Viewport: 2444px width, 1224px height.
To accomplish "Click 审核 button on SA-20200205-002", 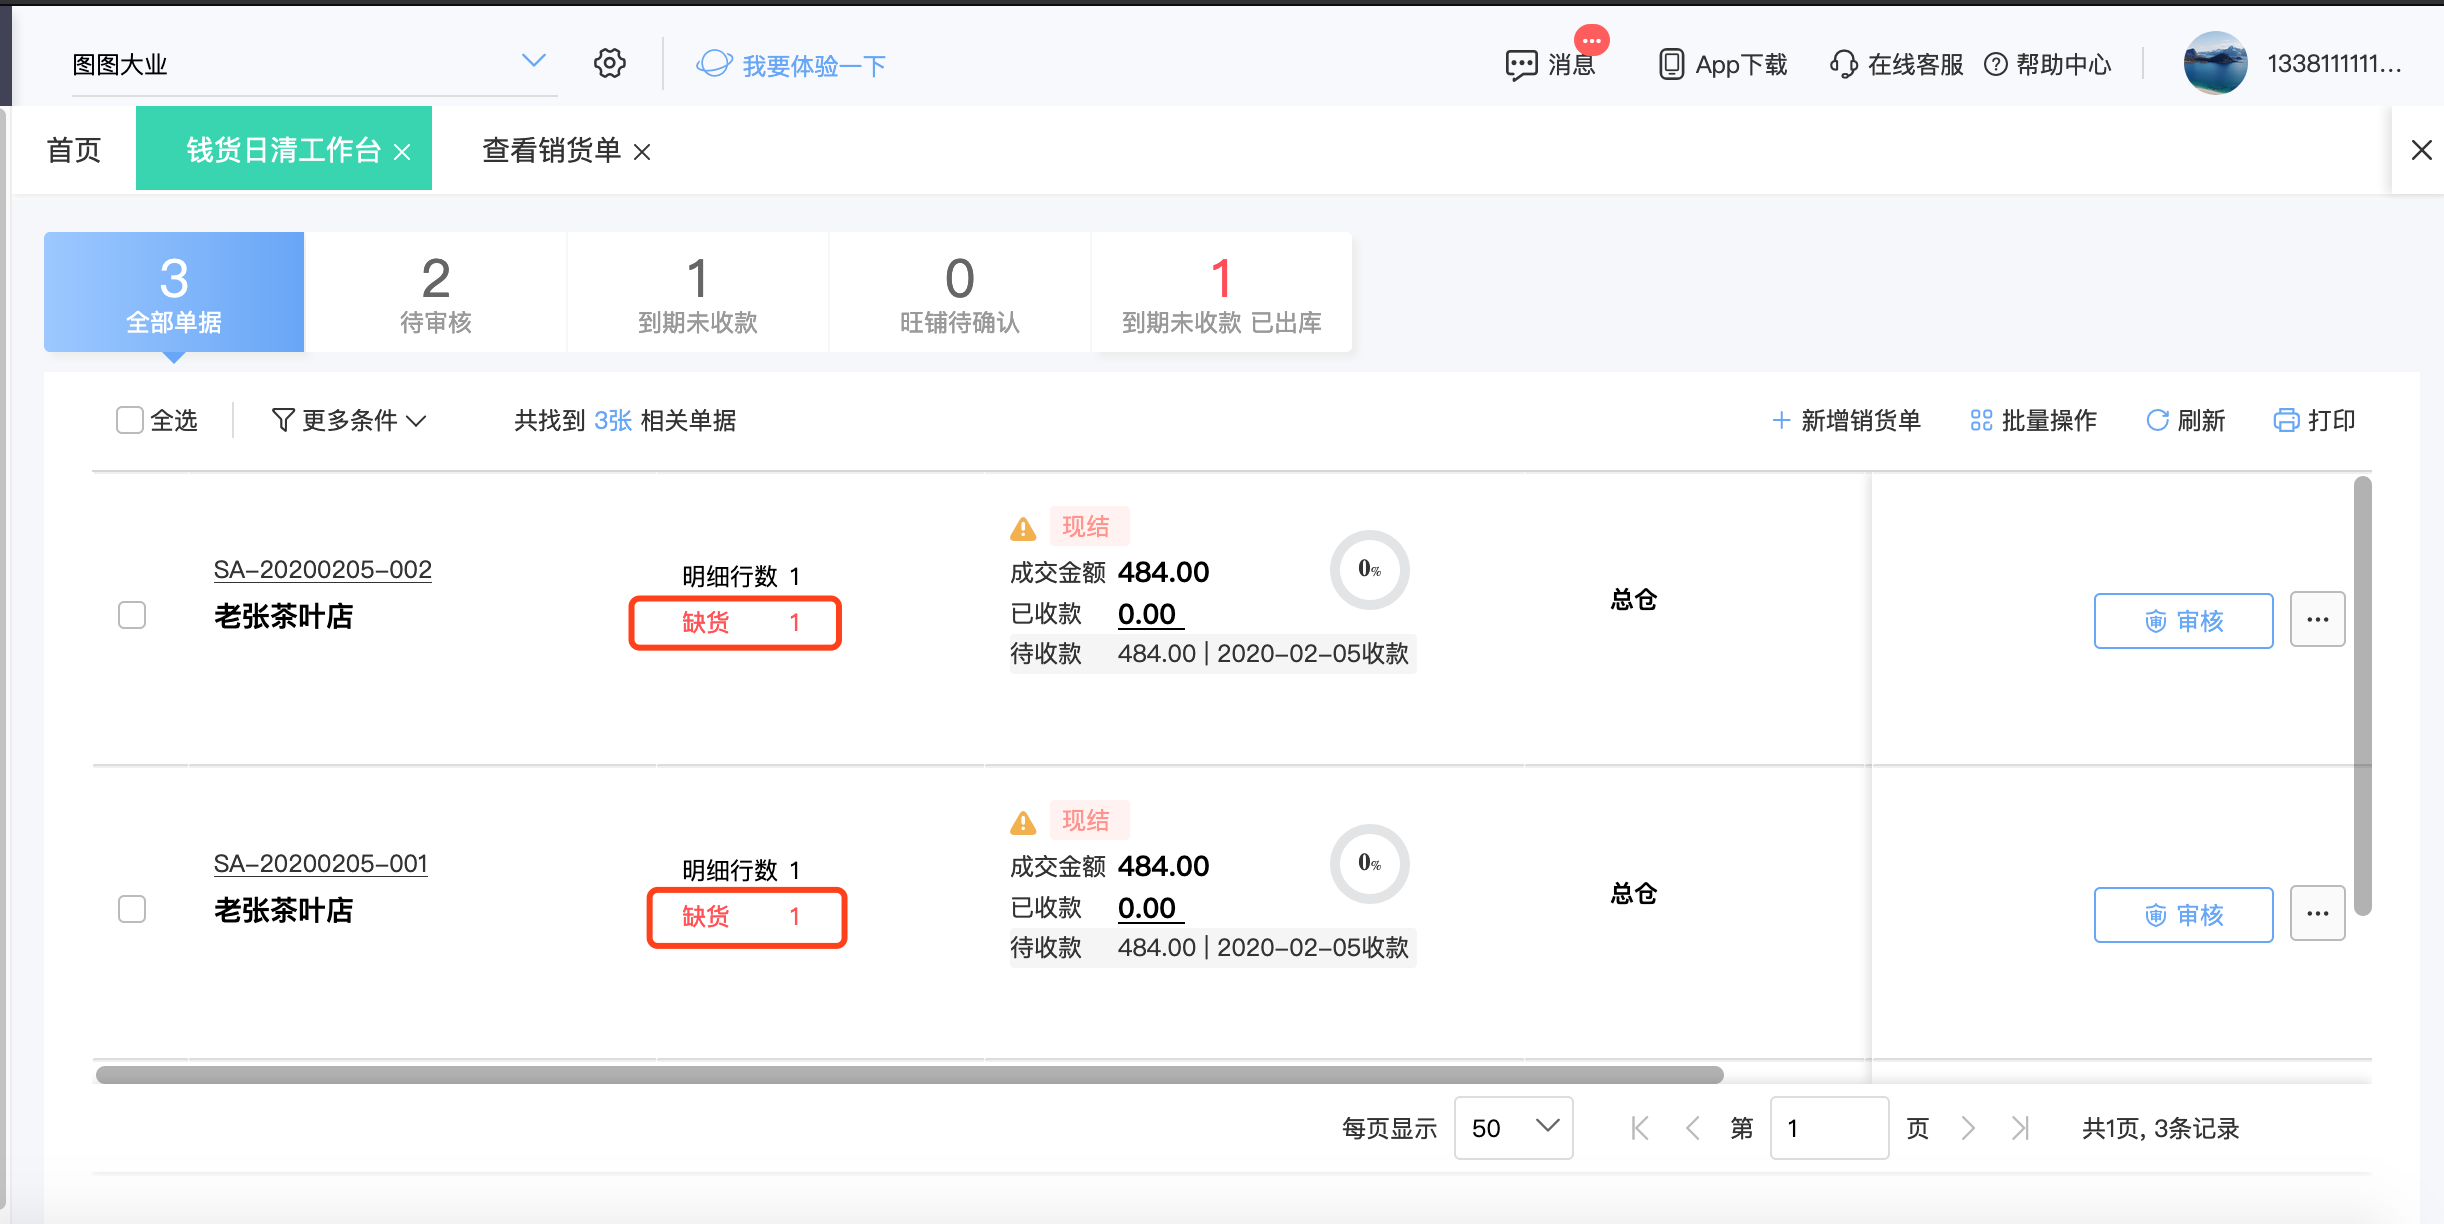I will [2180, 620].
